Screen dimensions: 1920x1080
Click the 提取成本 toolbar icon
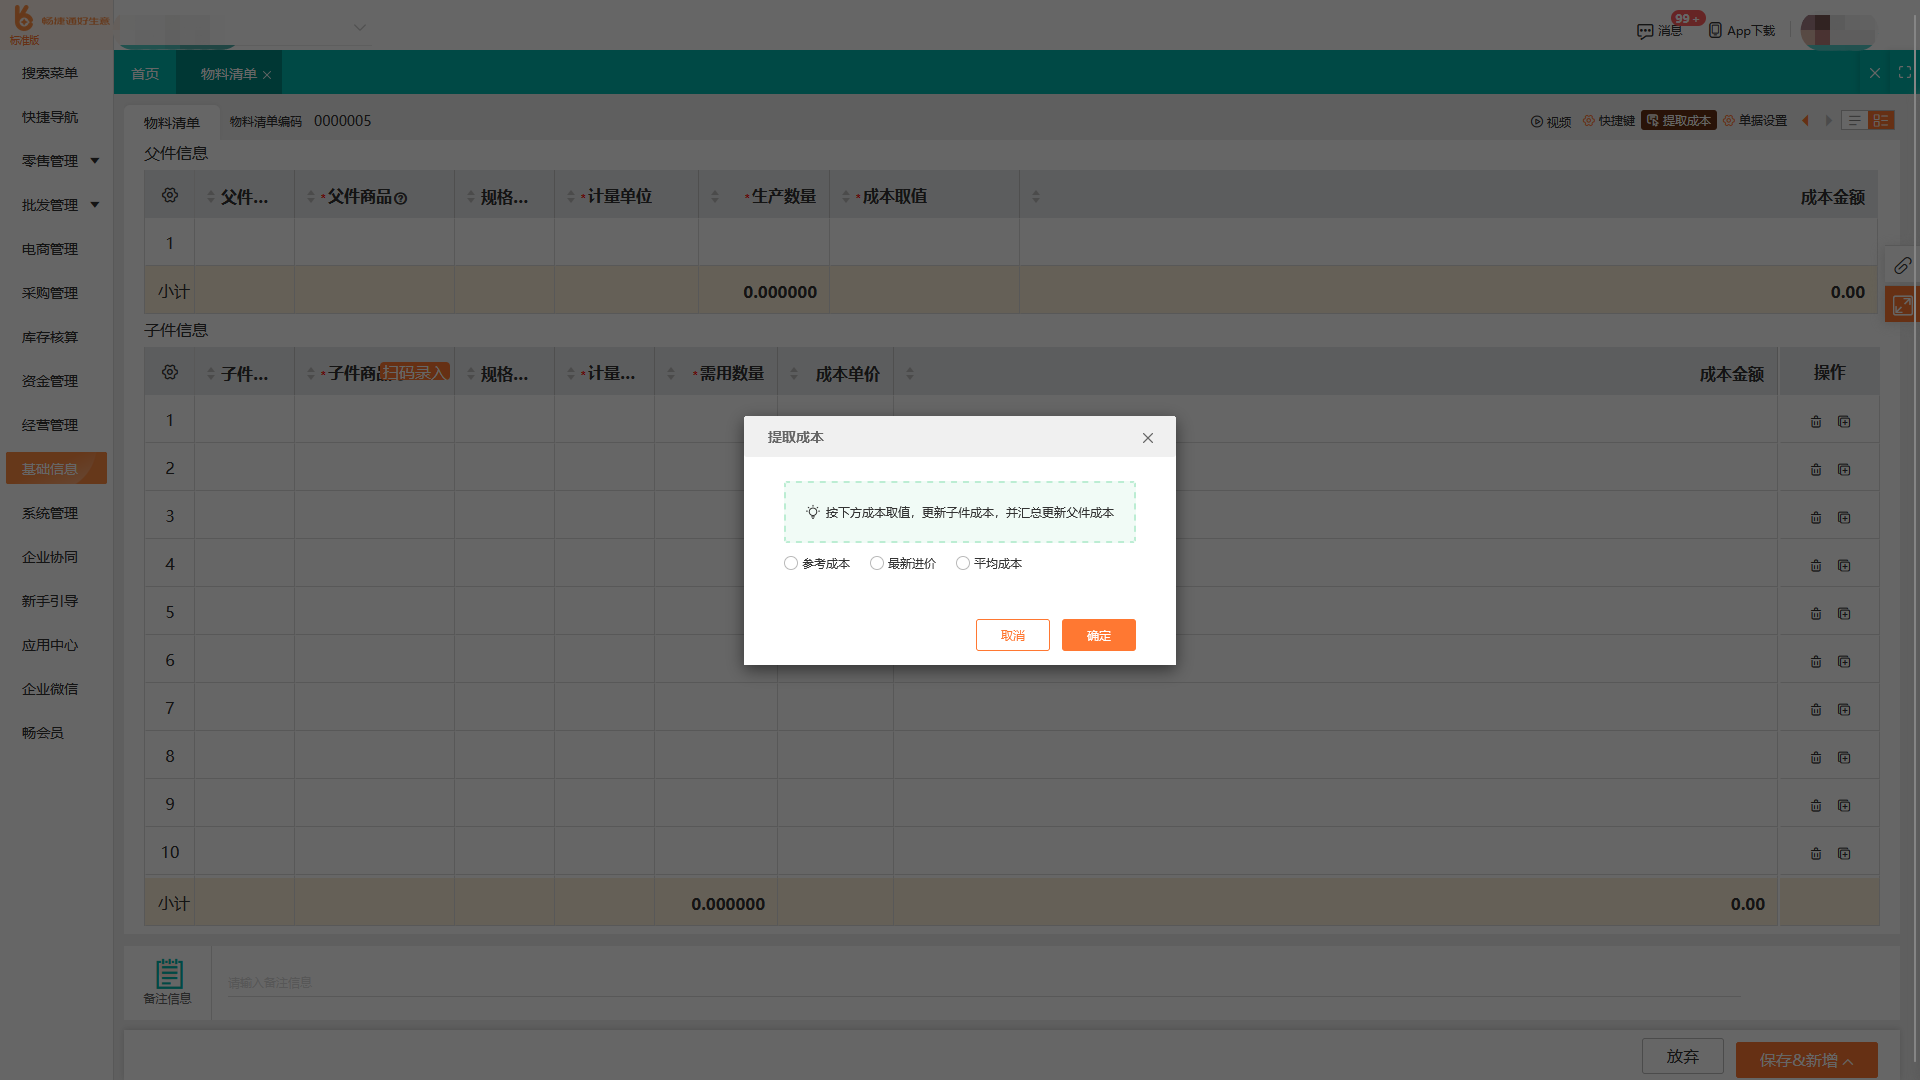[1677, 121]
